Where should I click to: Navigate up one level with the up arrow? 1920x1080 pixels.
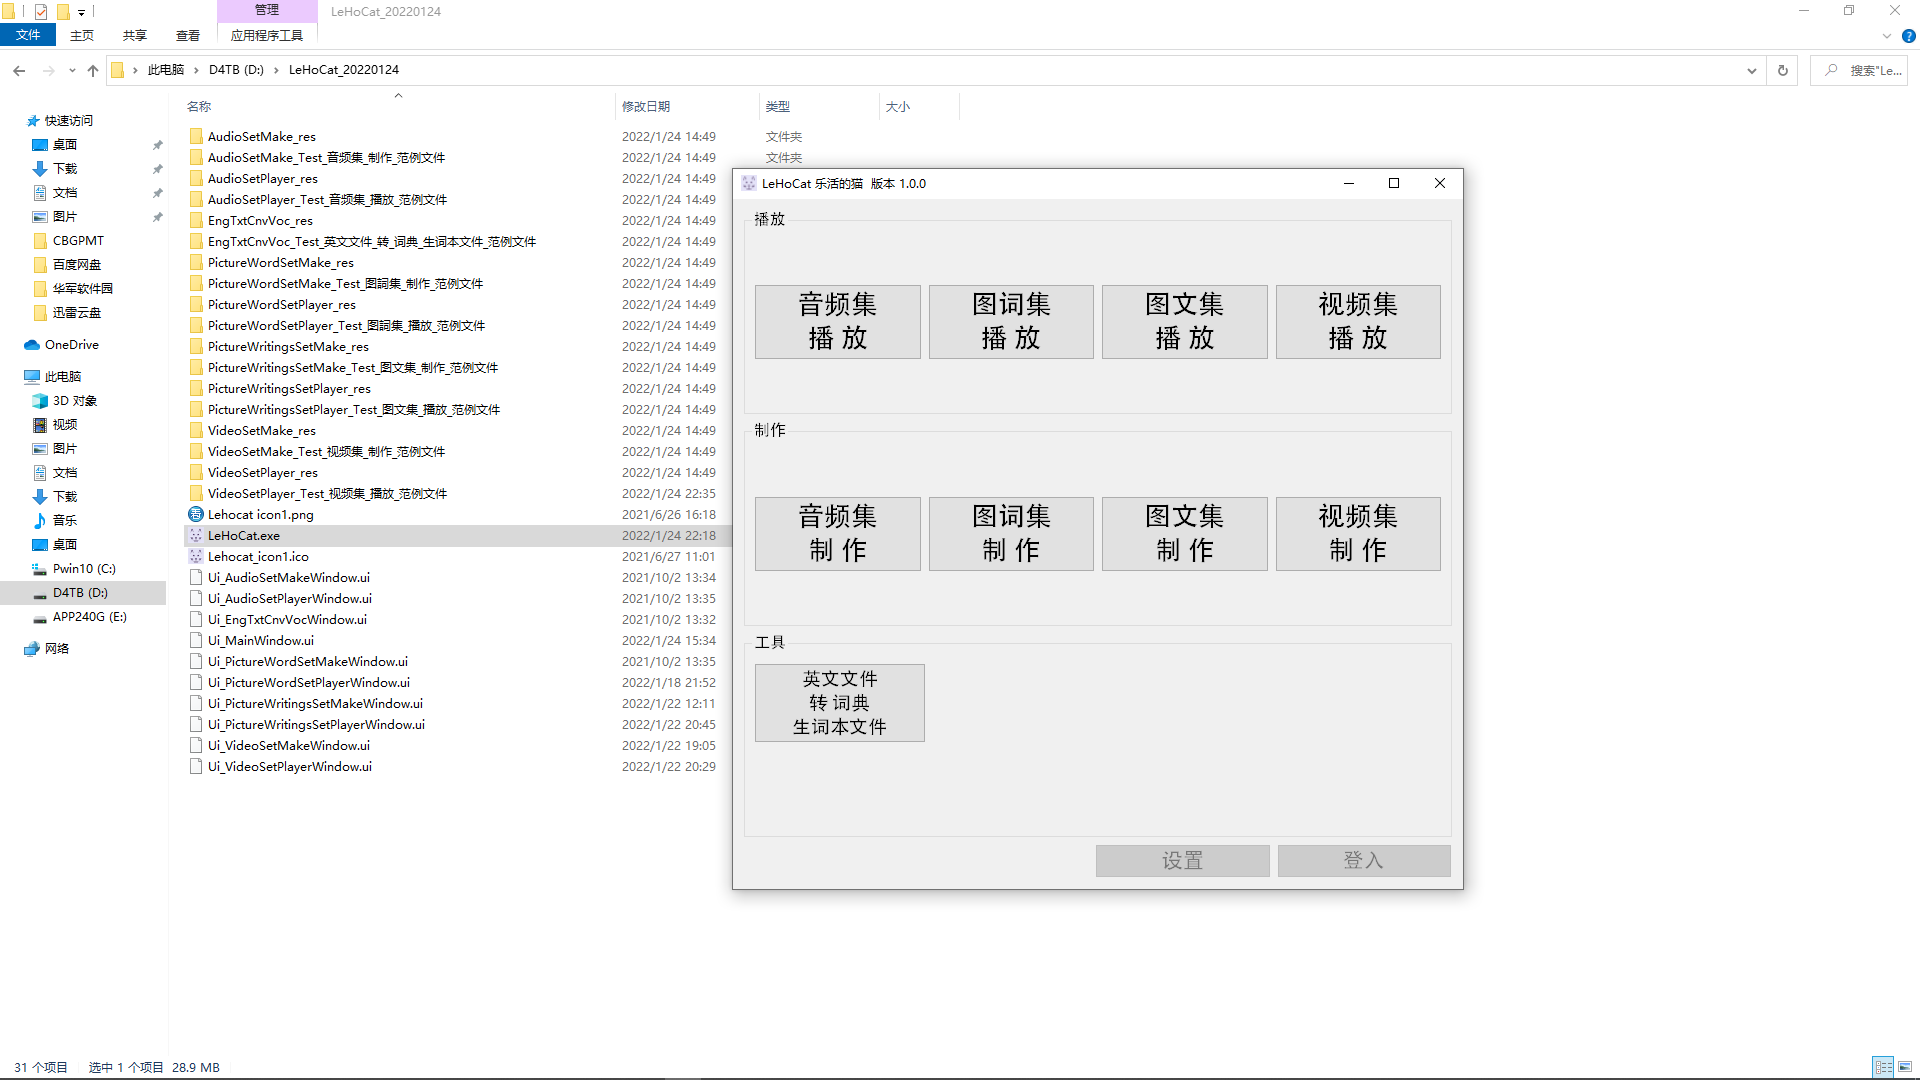tap(92, 70)
